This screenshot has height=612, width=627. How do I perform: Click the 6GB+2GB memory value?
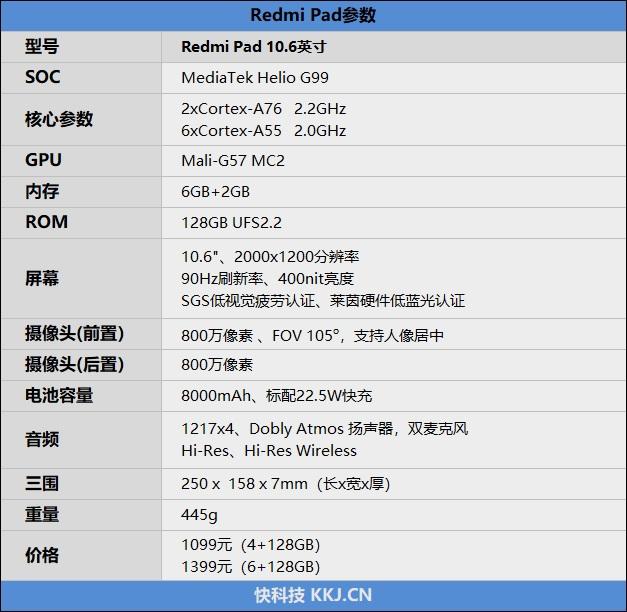(x=215, y=191)
